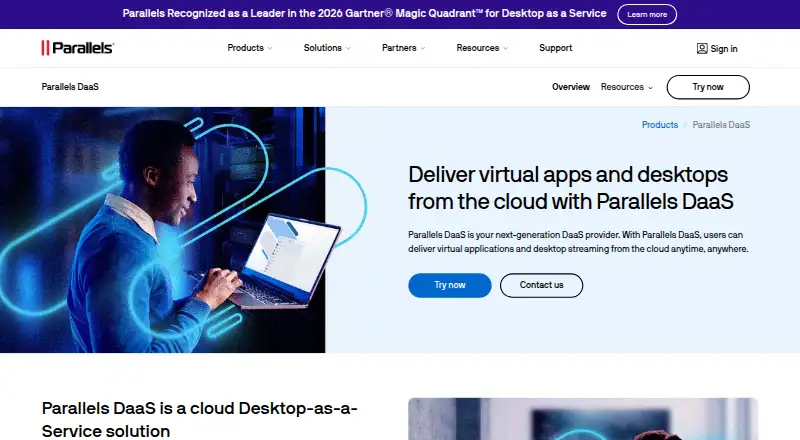The height and width of the screenshot is (440, 800).
Task: Click the Sign in user icon
Action: coord(702,48)
